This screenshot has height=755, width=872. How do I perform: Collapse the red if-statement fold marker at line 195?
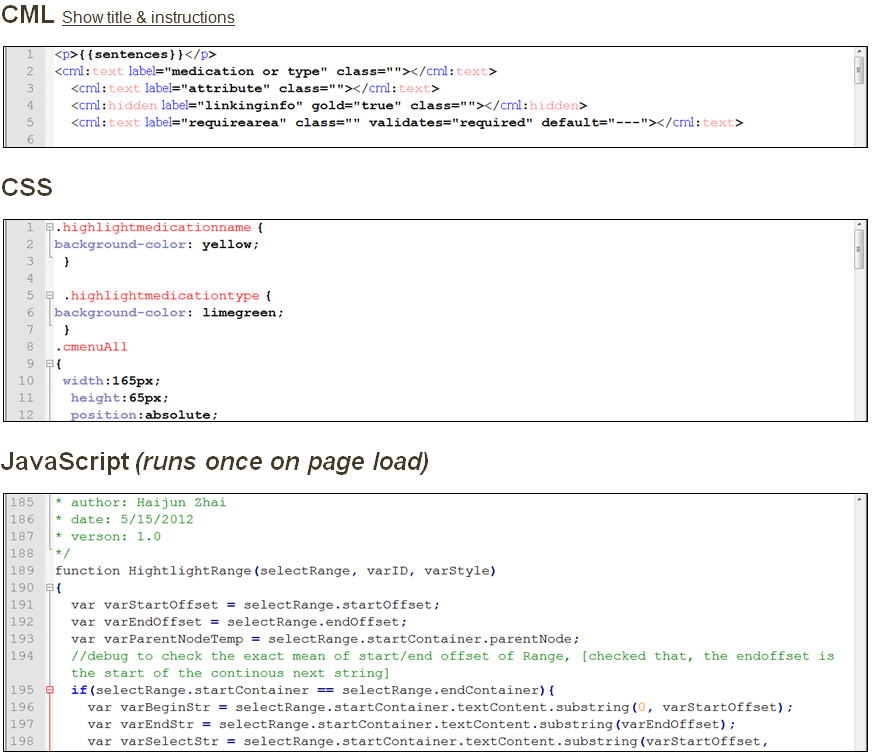[49, 690]
